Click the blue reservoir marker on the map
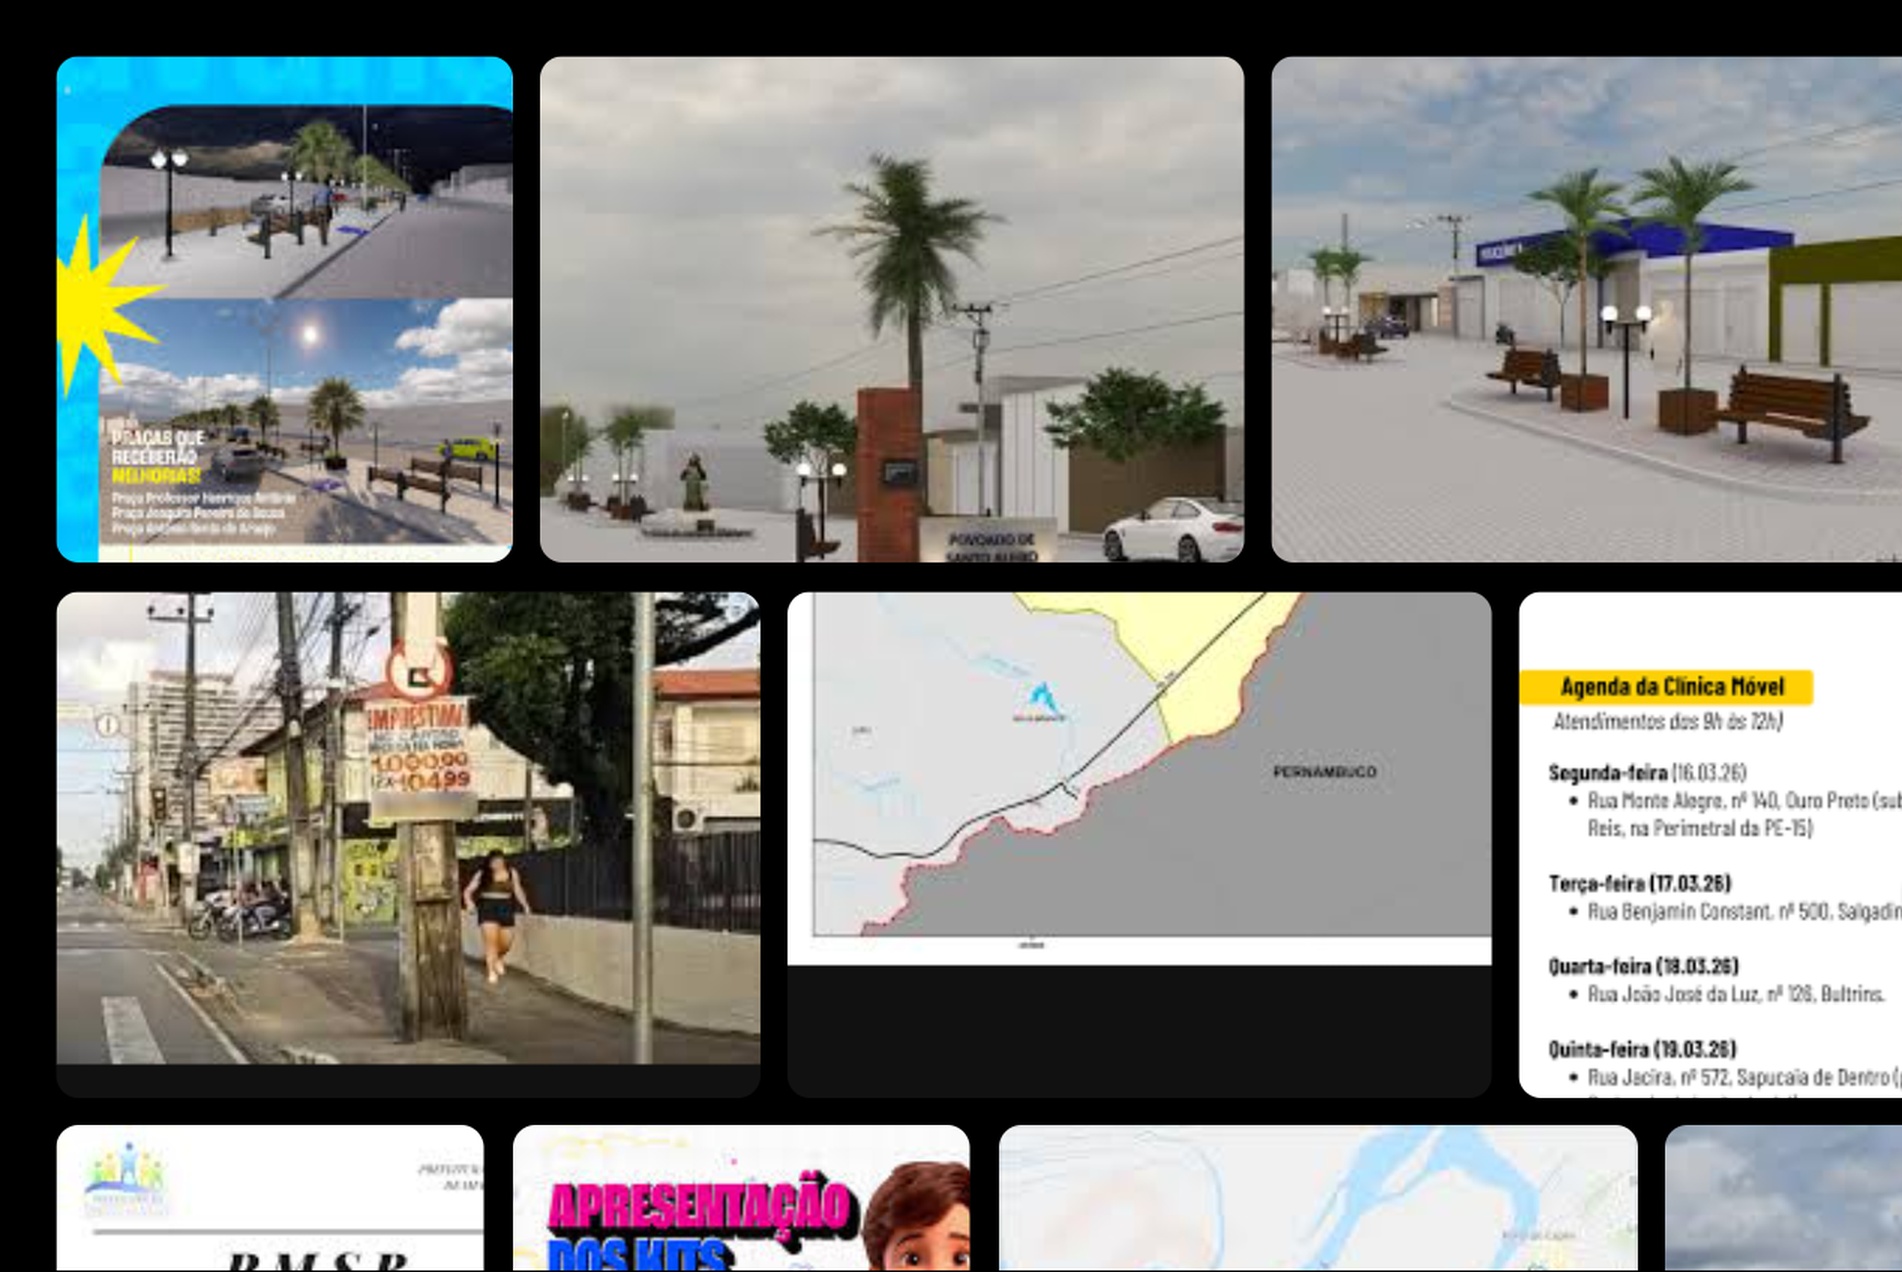Viewport: 1902px width, 1272px height. (1042, 697)
